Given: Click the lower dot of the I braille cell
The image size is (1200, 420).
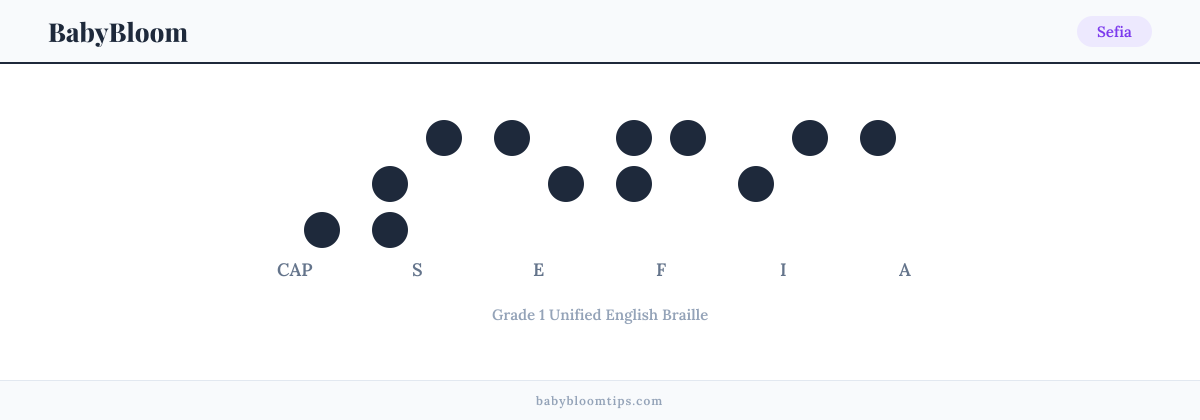Looking at the screenshot, I should point(756,184).
